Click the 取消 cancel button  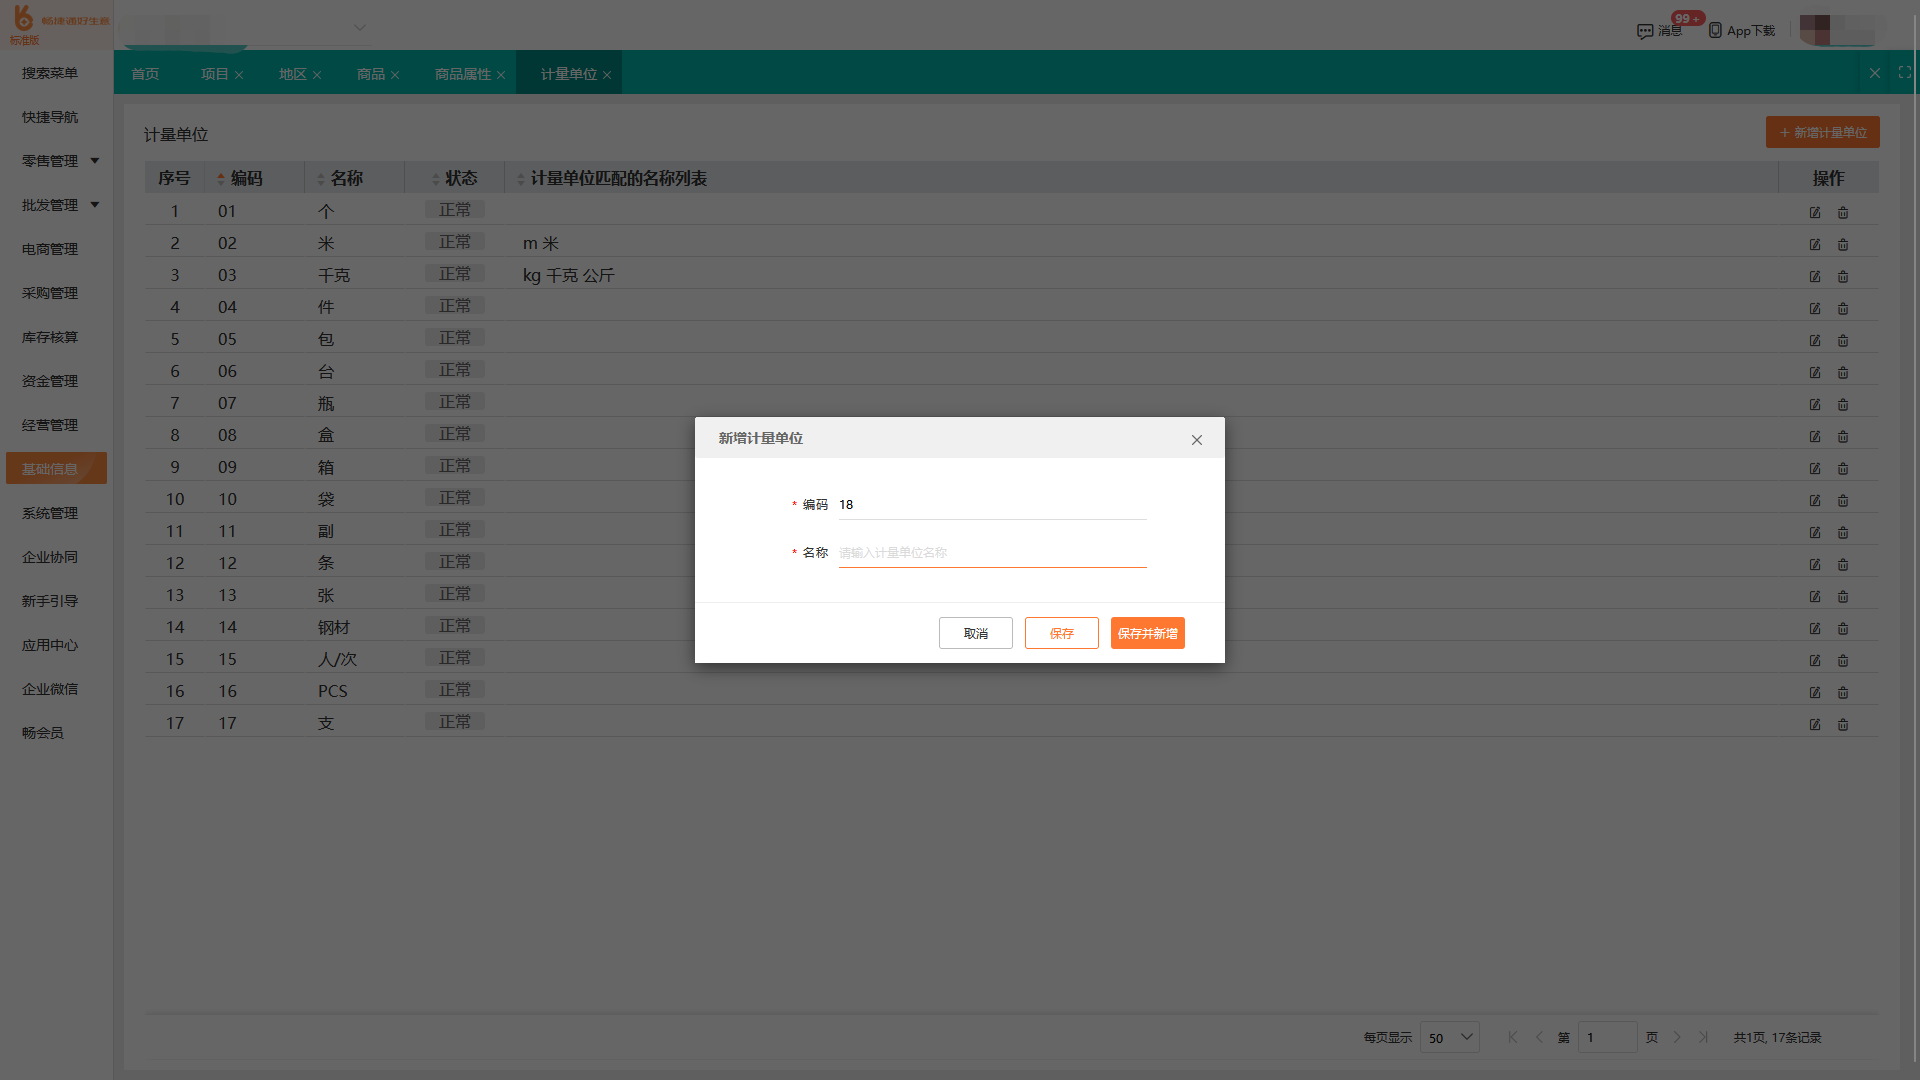click(976, 633)
